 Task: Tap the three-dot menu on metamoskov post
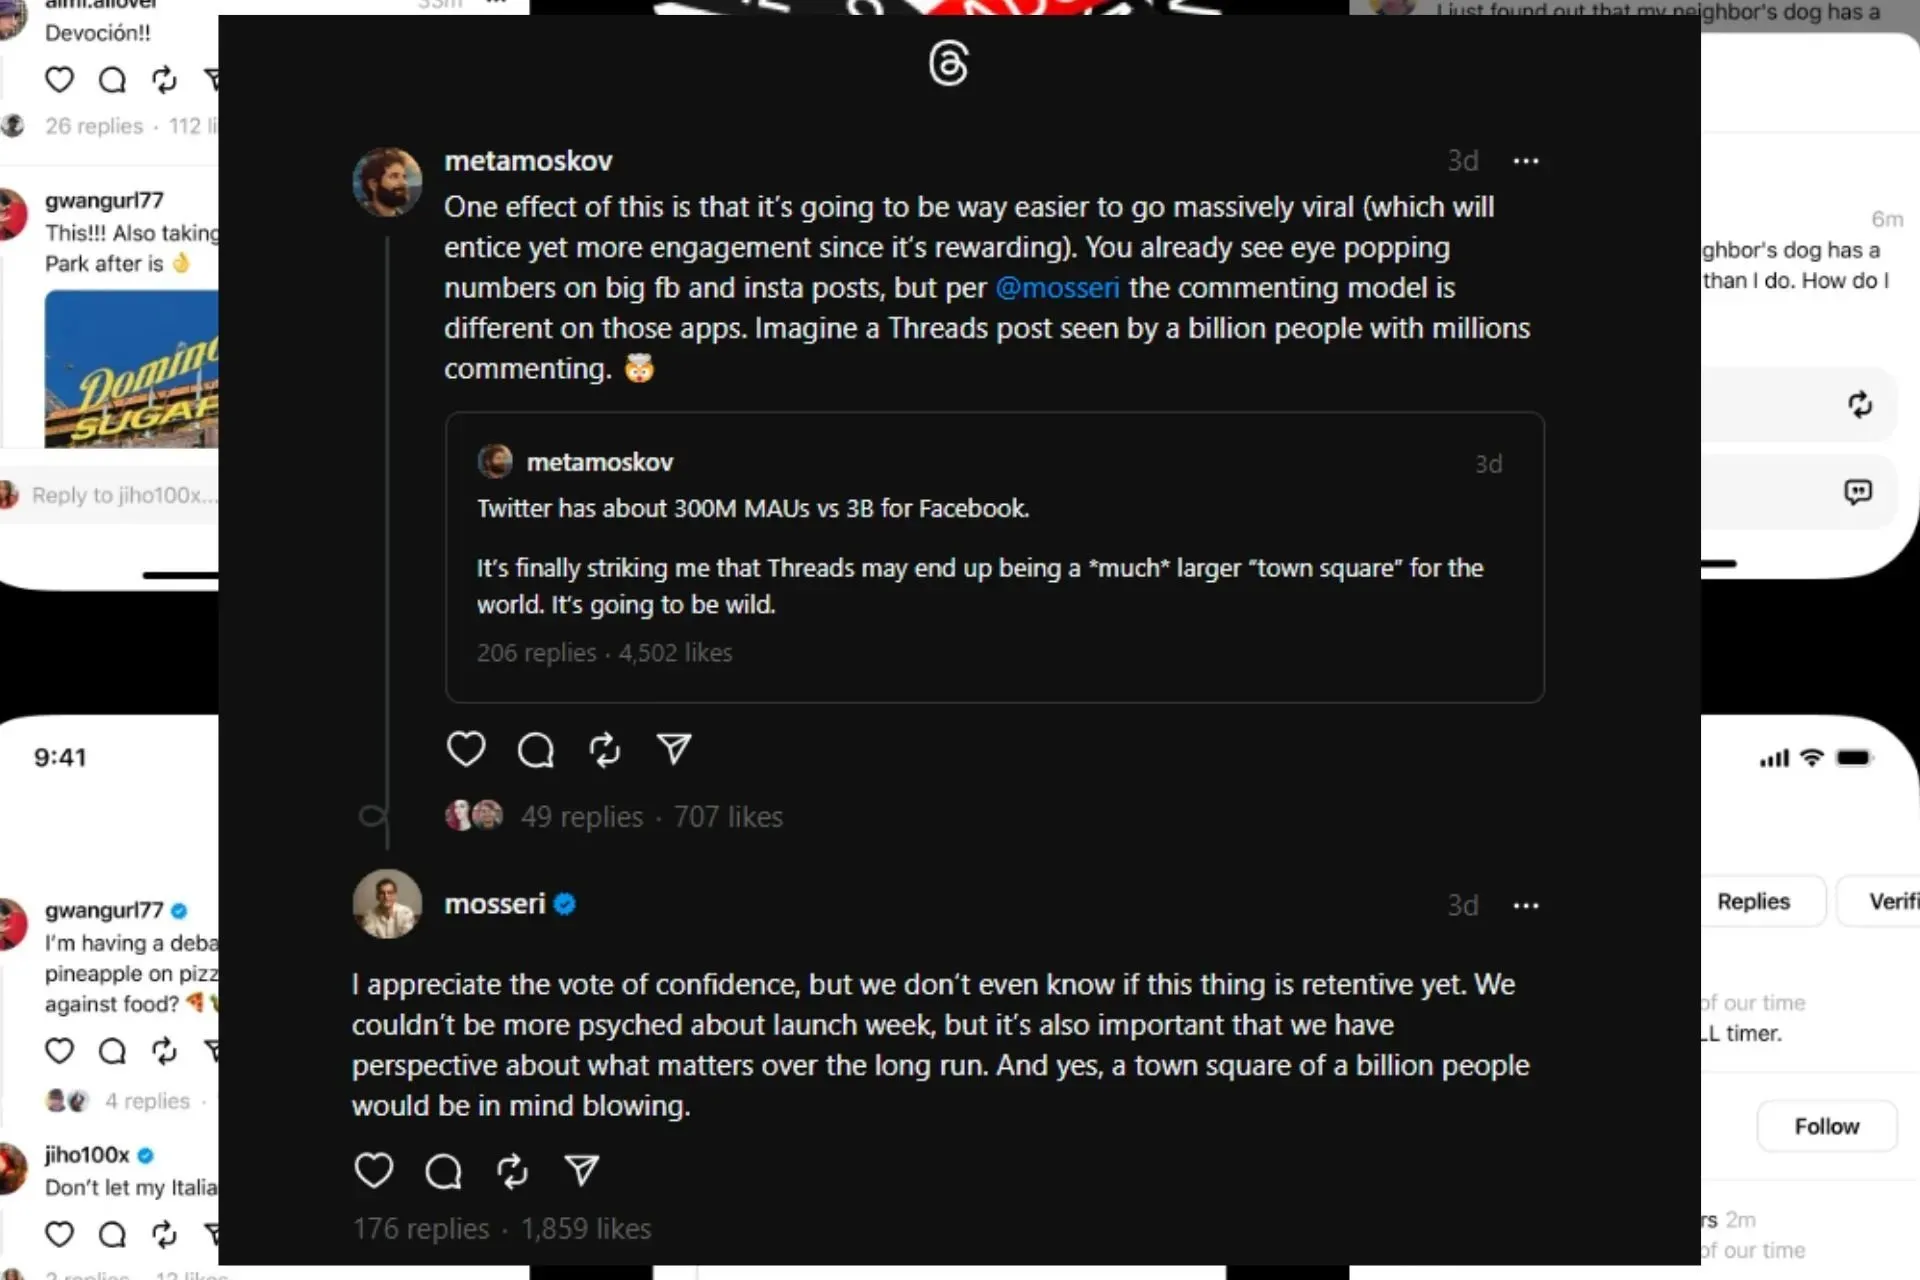[x=1526, y=160]
